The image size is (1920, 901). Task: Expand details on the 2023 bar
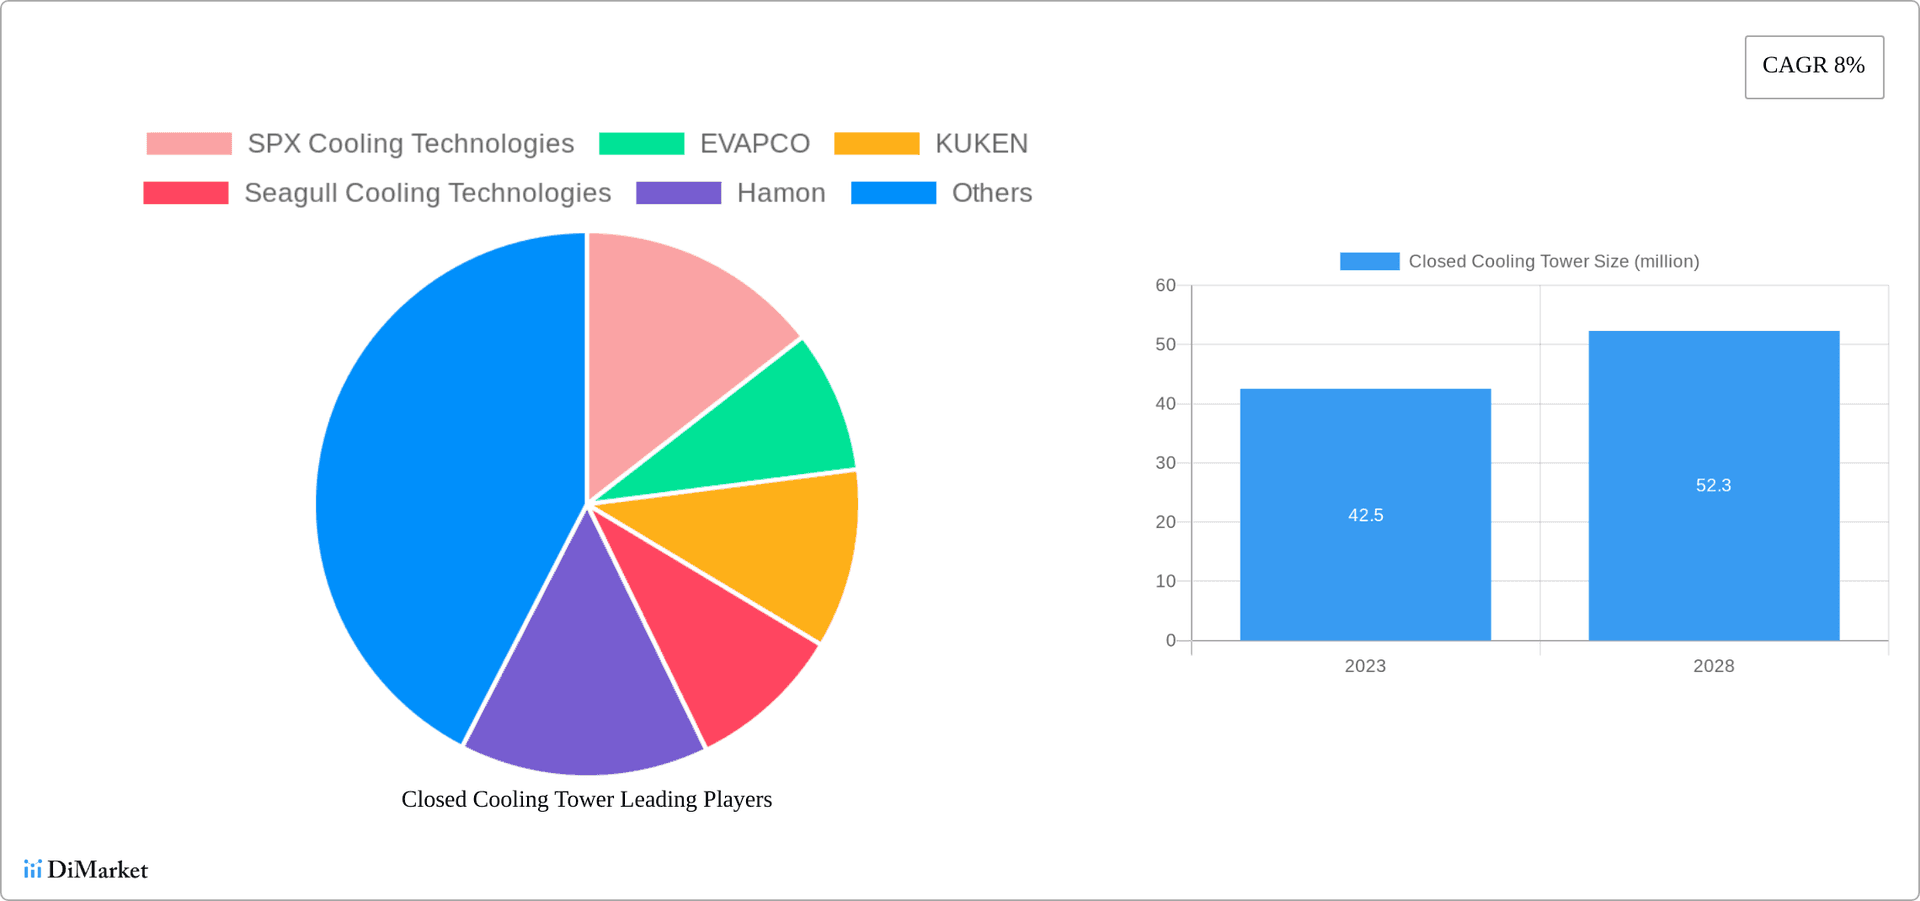point(1365,515)
